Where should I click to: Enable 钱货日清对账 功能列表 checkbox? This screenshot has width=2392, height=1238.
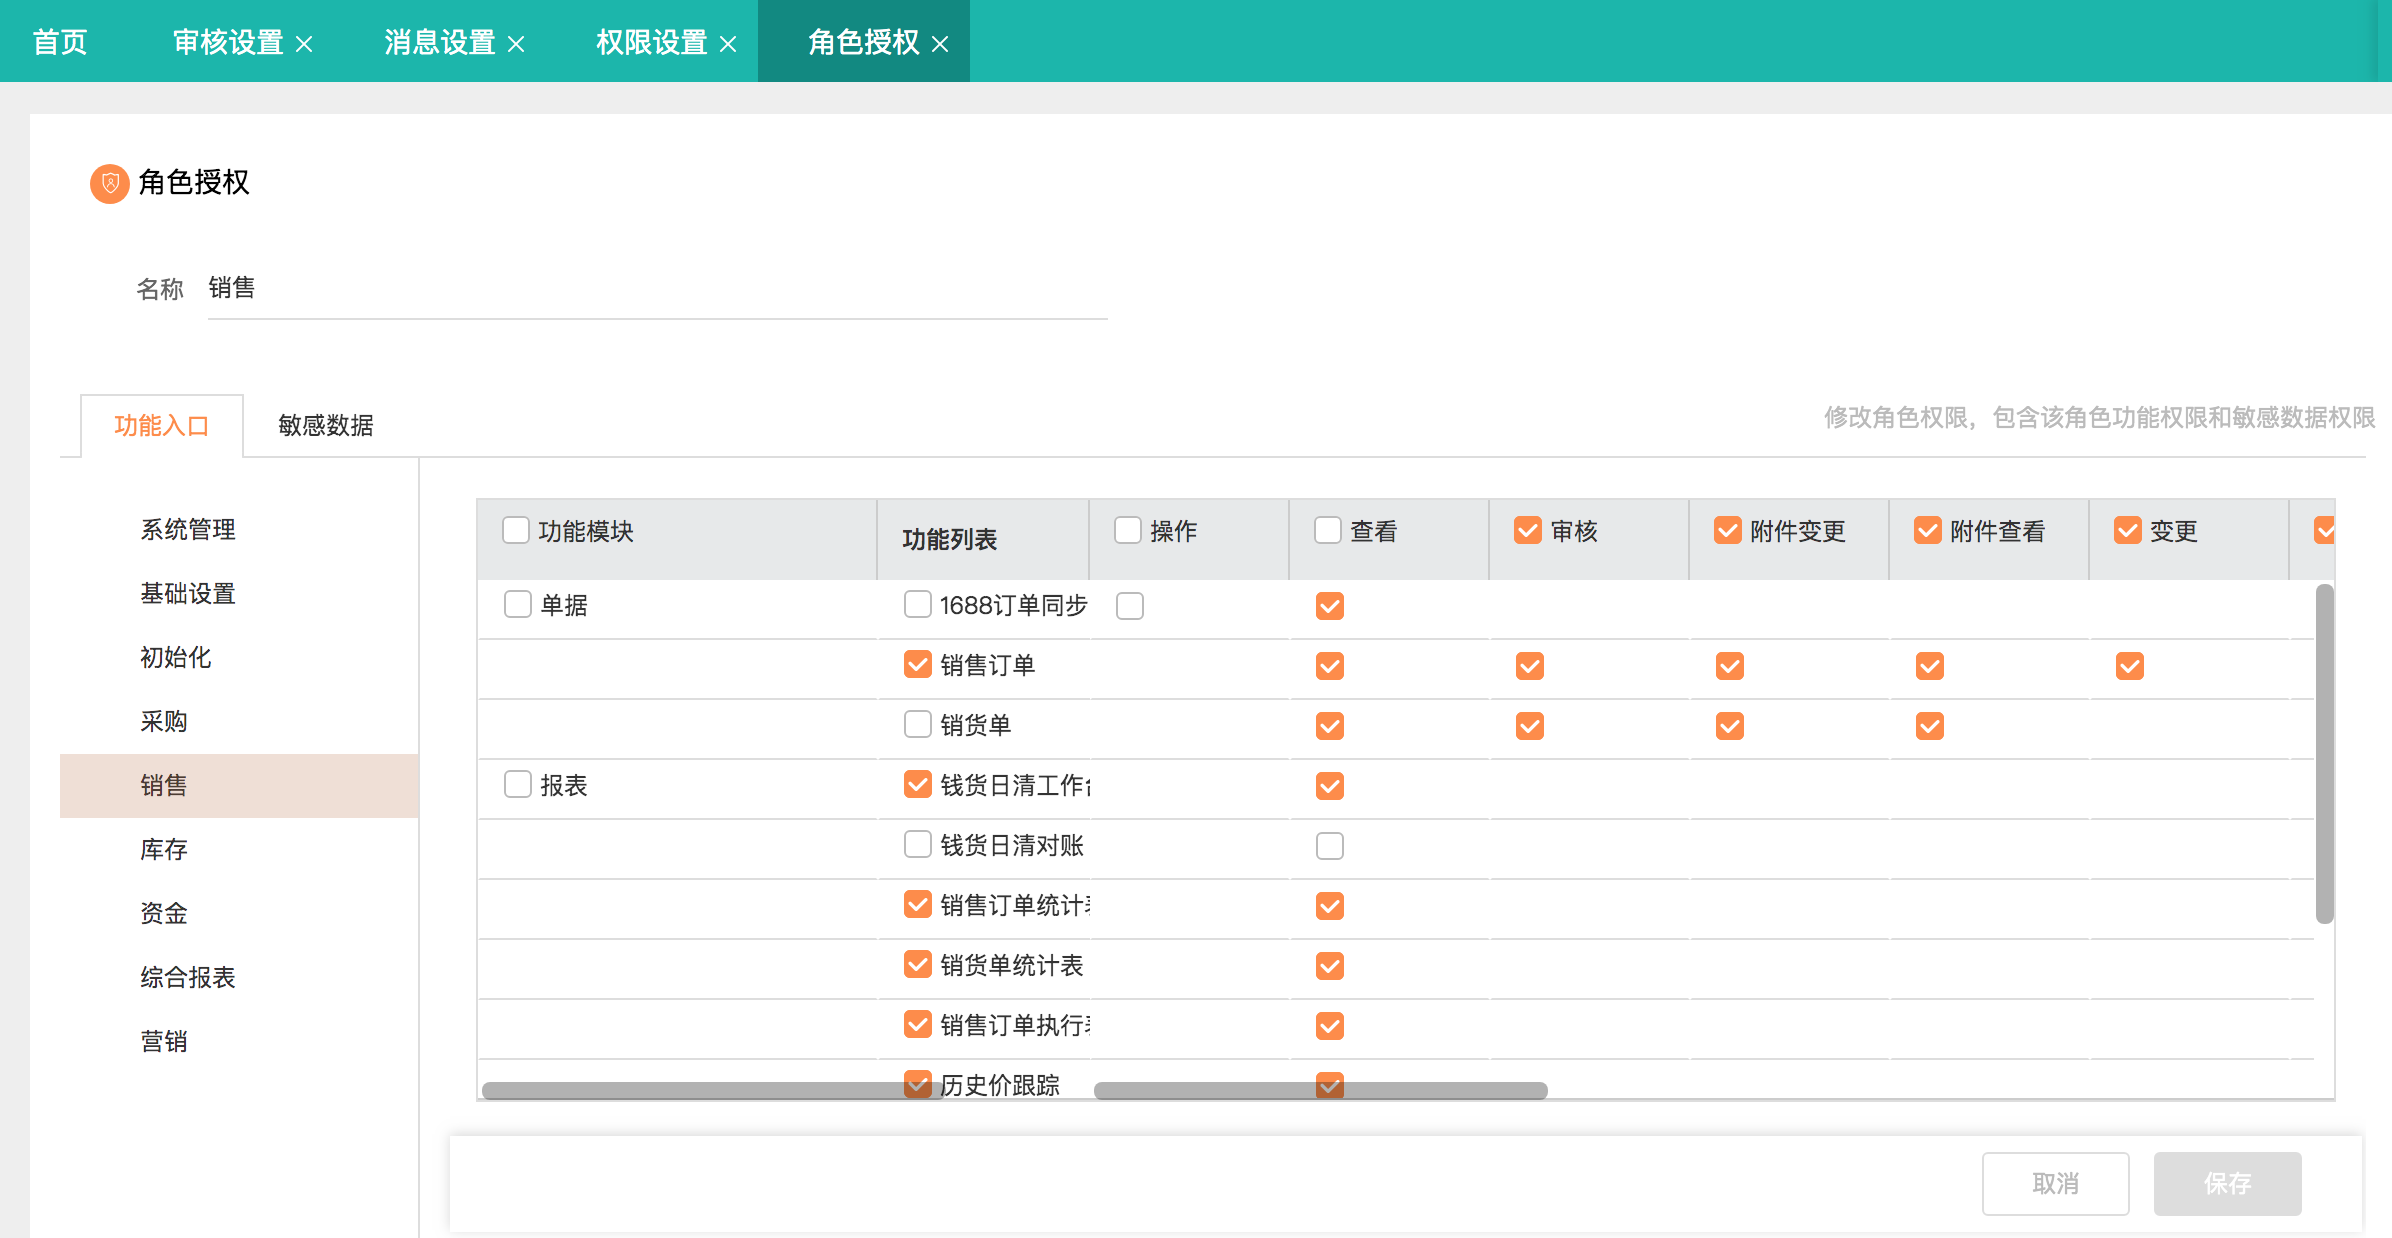click(916, 845)
